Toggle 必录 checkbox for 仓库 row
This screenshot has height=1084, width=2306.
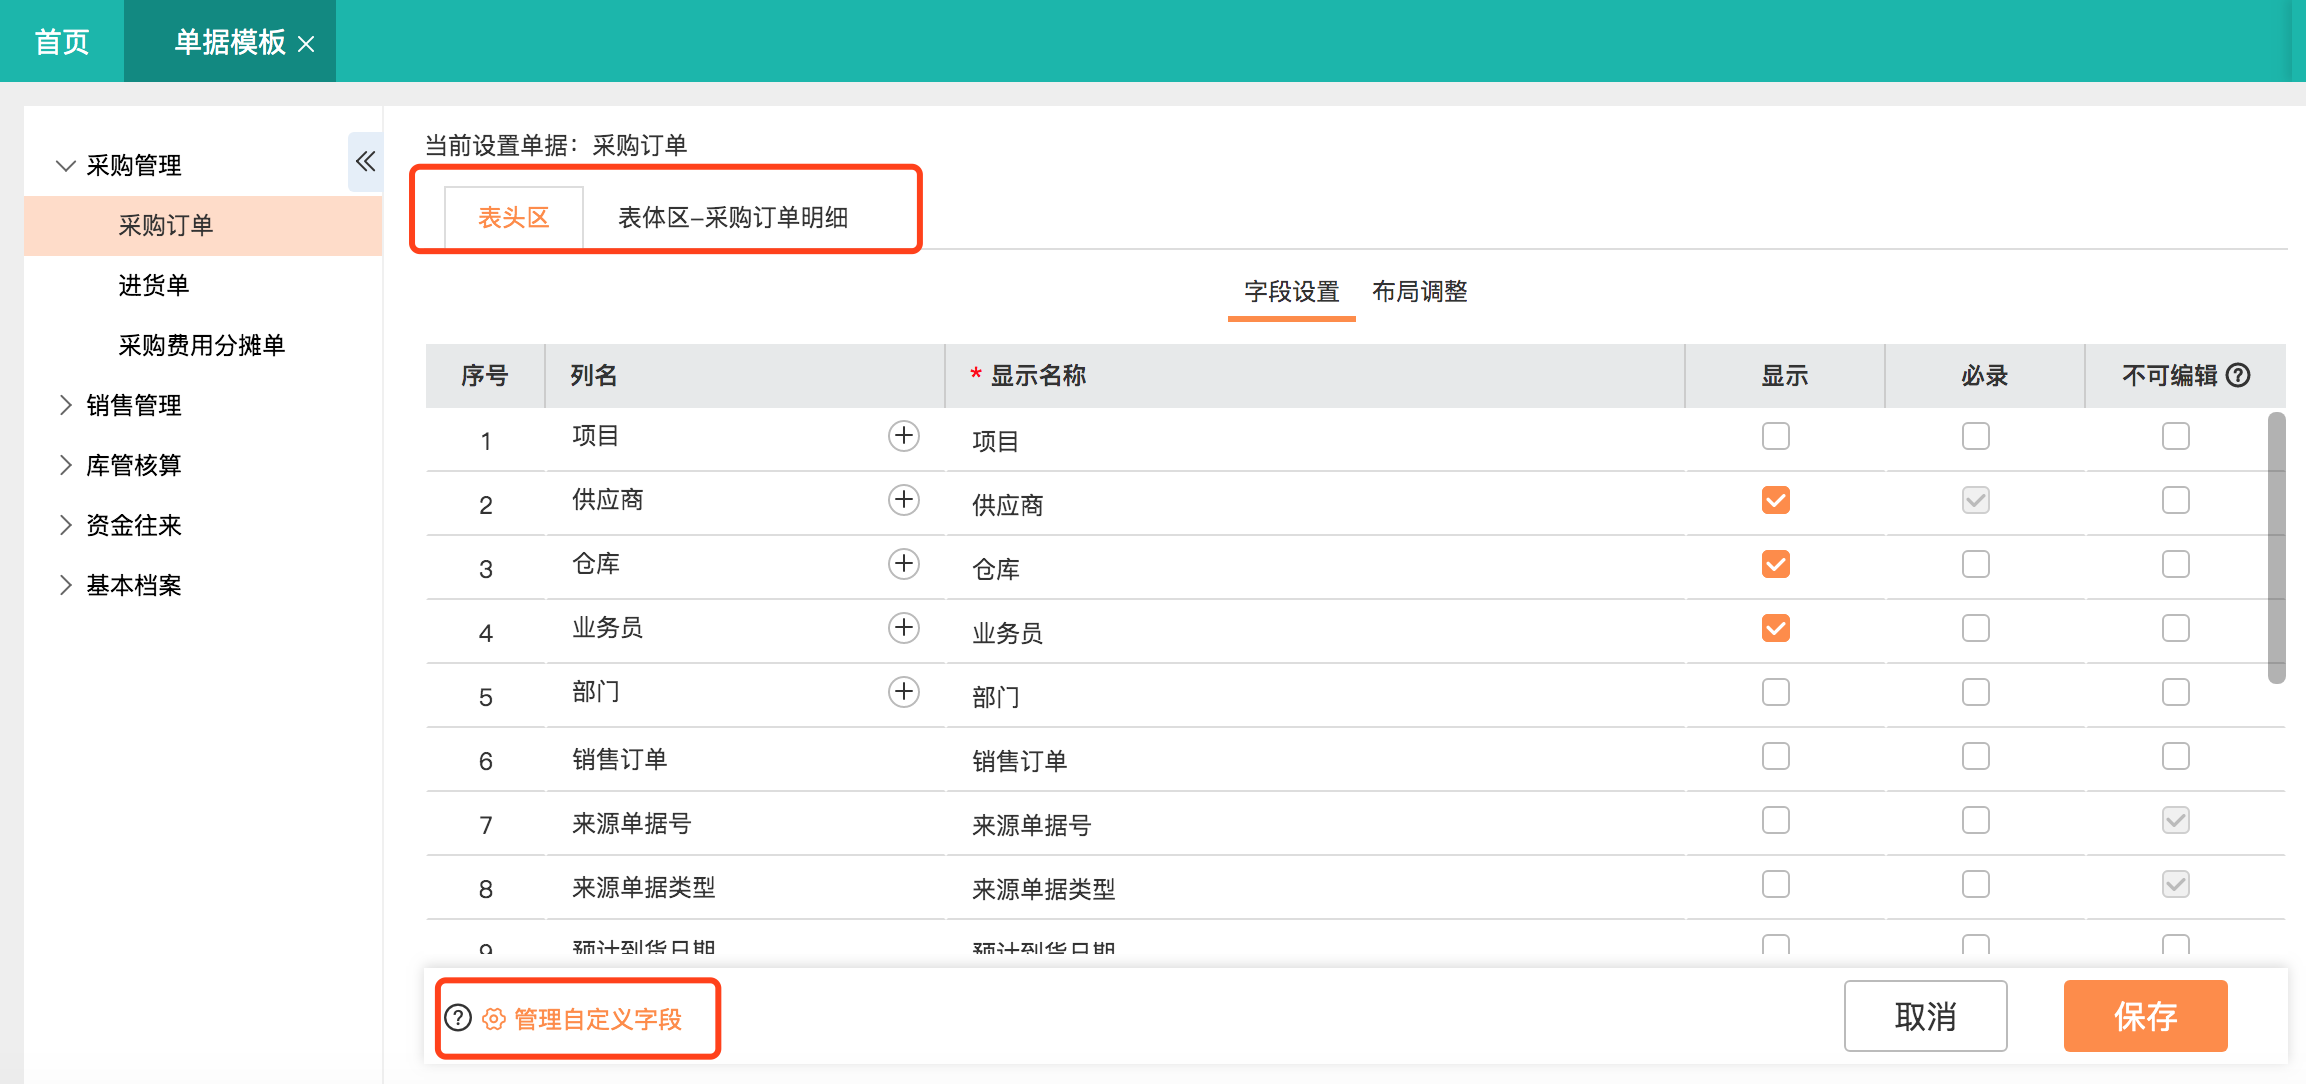(1977, 565)
